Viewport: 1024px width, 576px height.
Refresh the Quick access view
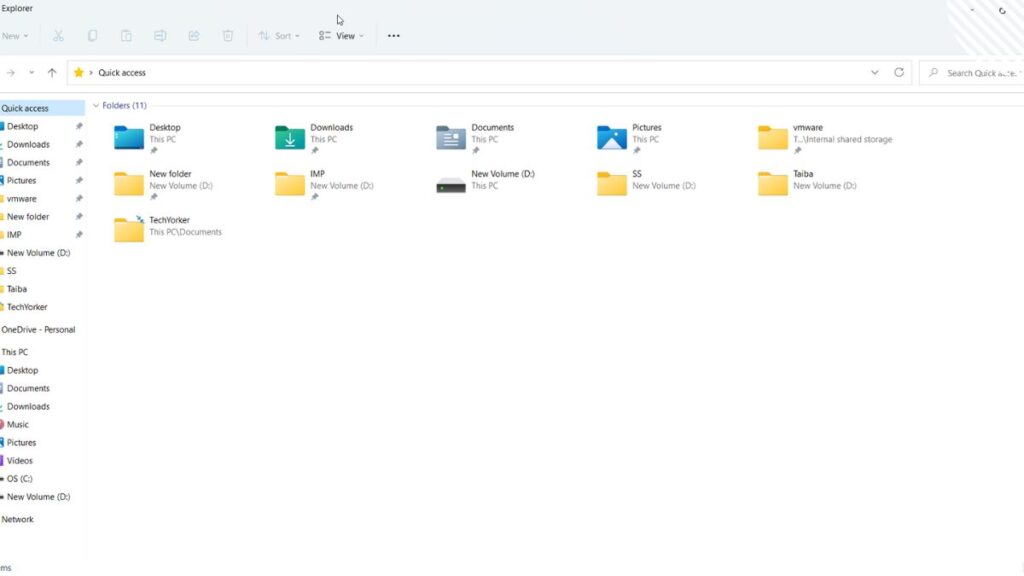pyautogui.click(x=899, y=72)
